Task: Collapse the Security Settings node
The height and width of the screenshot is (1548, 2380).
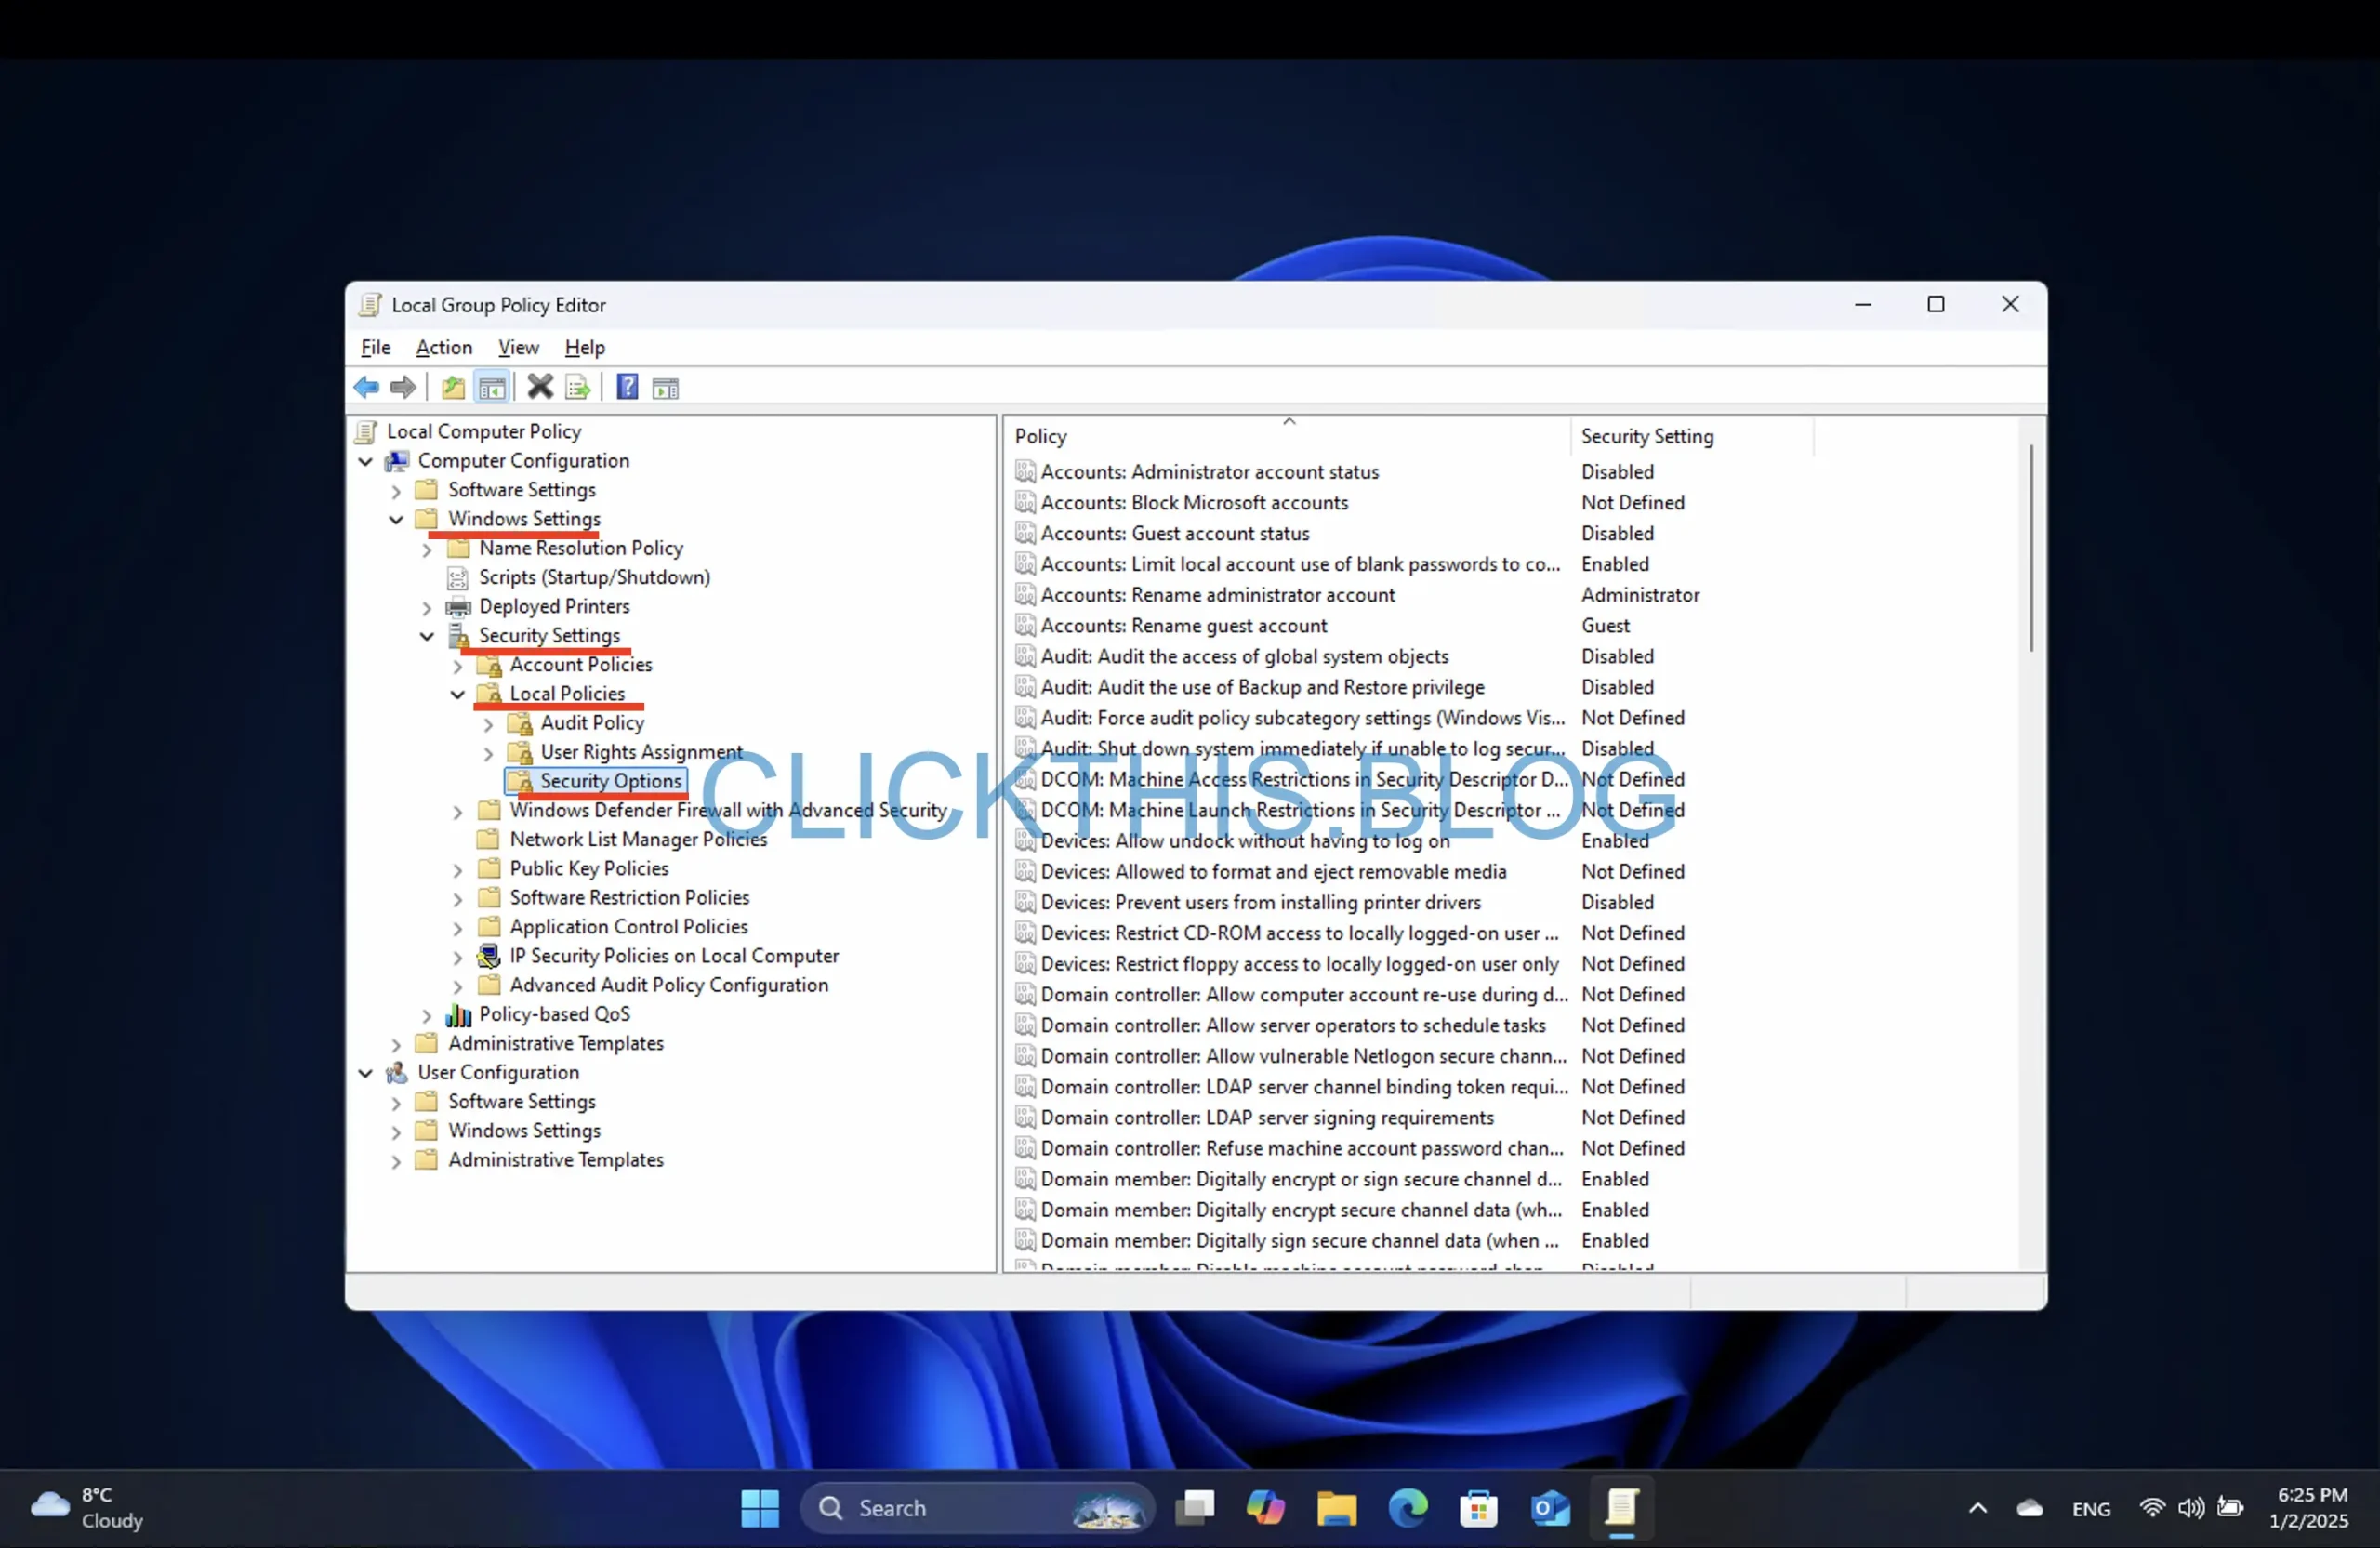Action: point(427,636)
